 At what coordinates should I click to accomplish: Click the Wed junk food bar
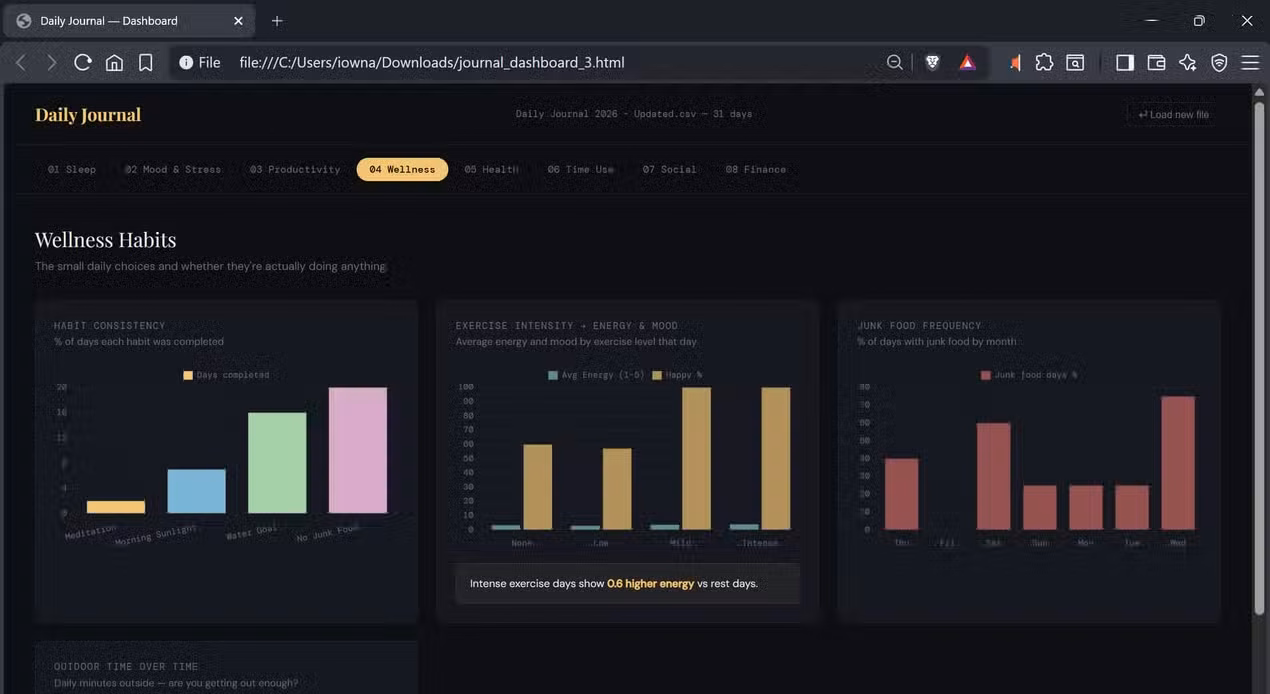click(x=1178, y=463)
